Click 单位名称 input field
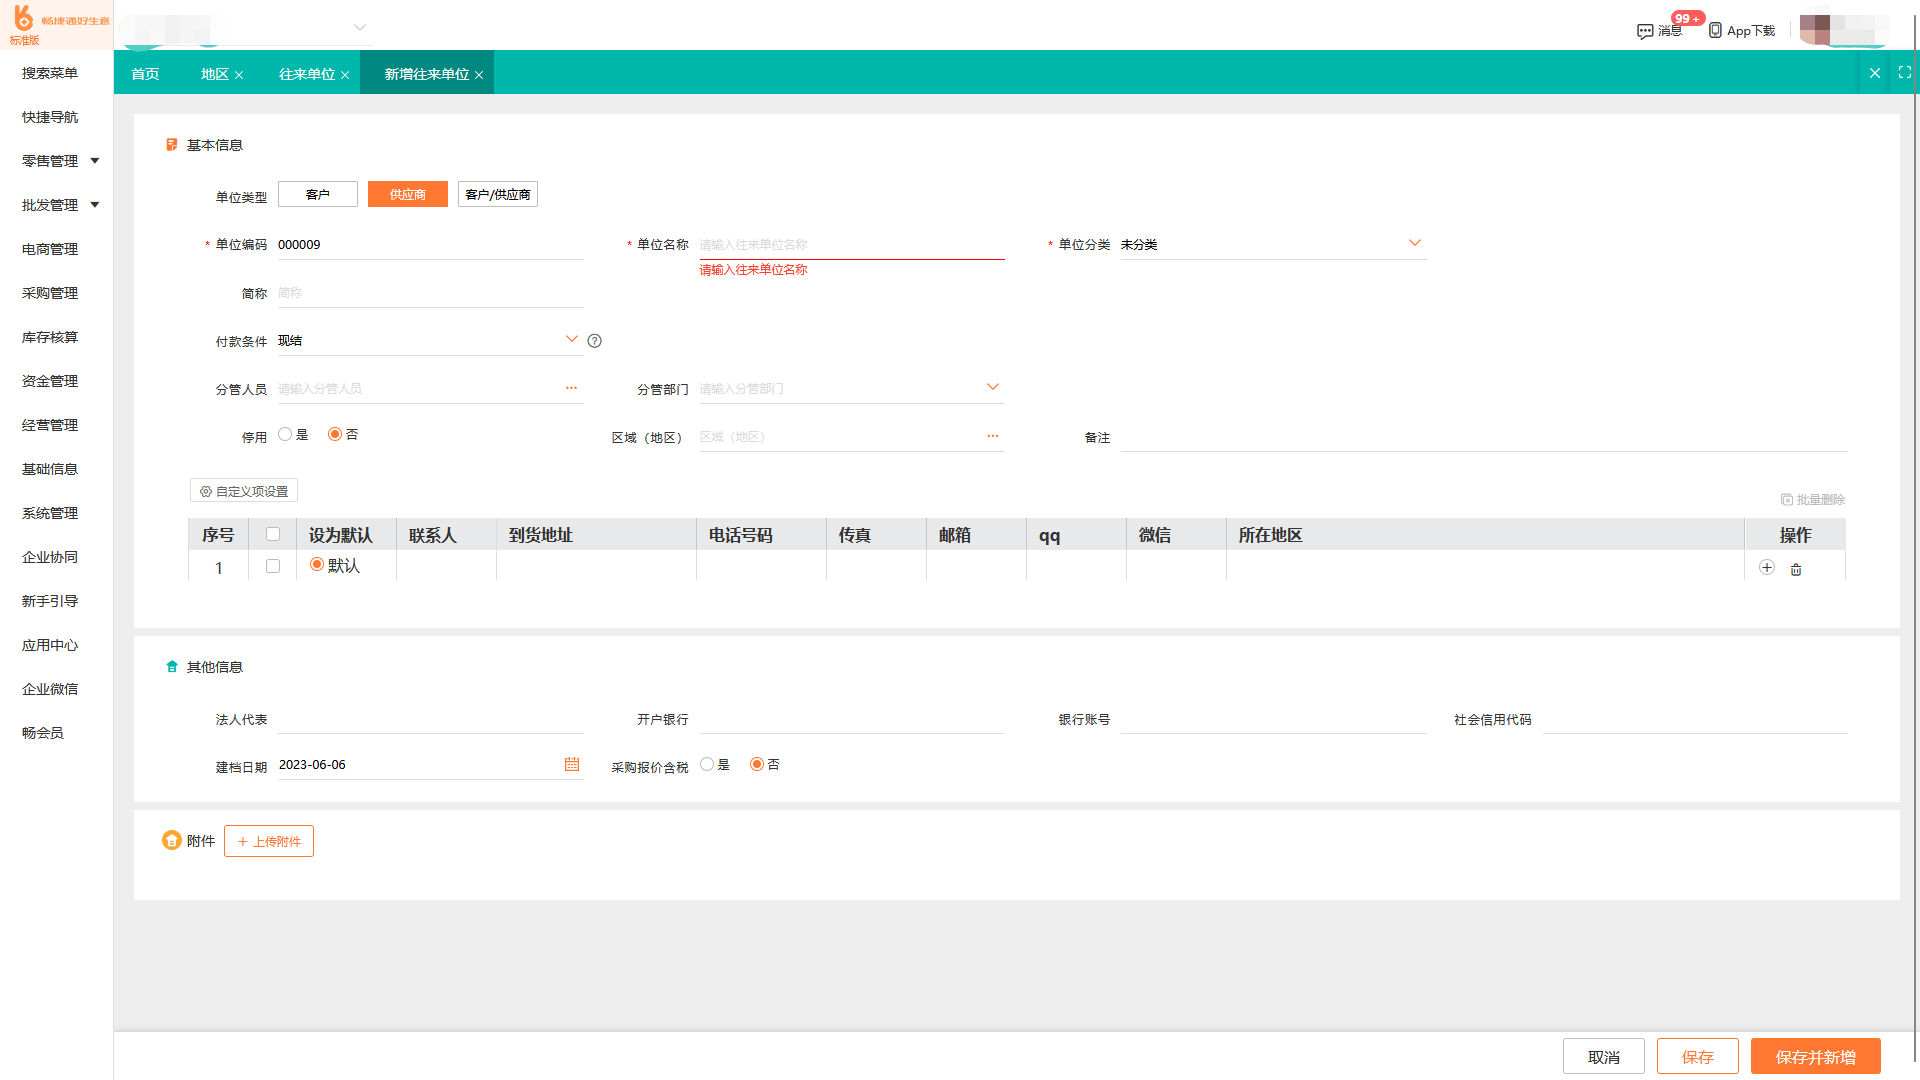Viewport: 1920px width, 1080px height. pyautogui.click(x=848, y=244)
